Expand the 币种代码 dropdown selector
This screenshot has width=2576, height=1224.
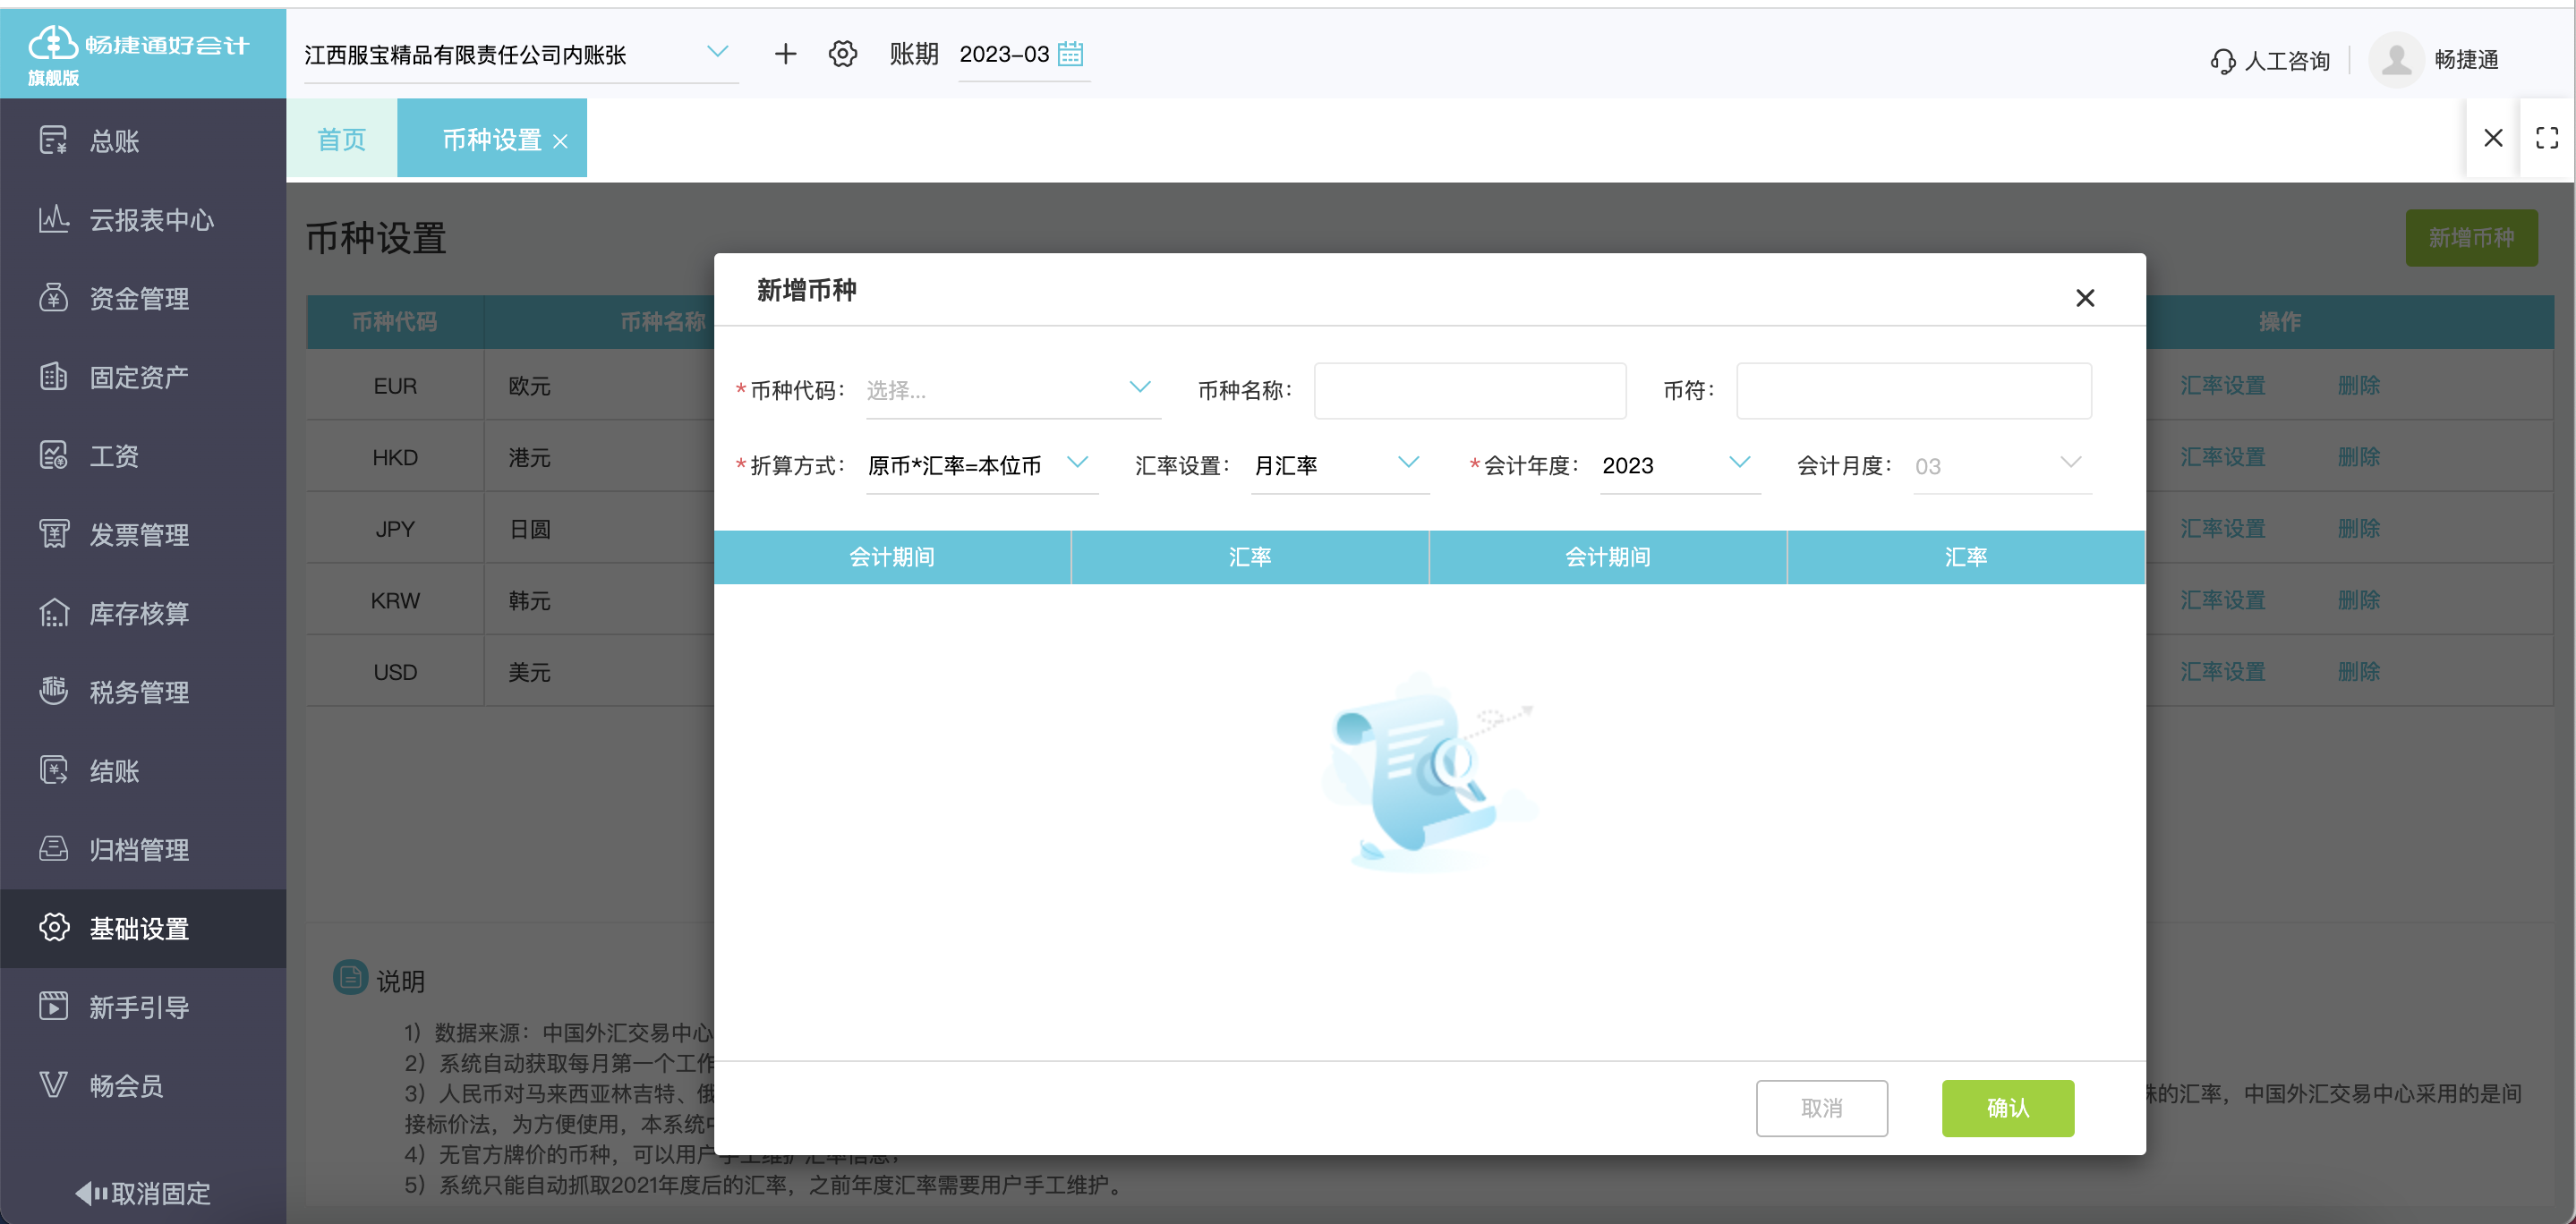pyautogui.click(x=1143, y=391)
